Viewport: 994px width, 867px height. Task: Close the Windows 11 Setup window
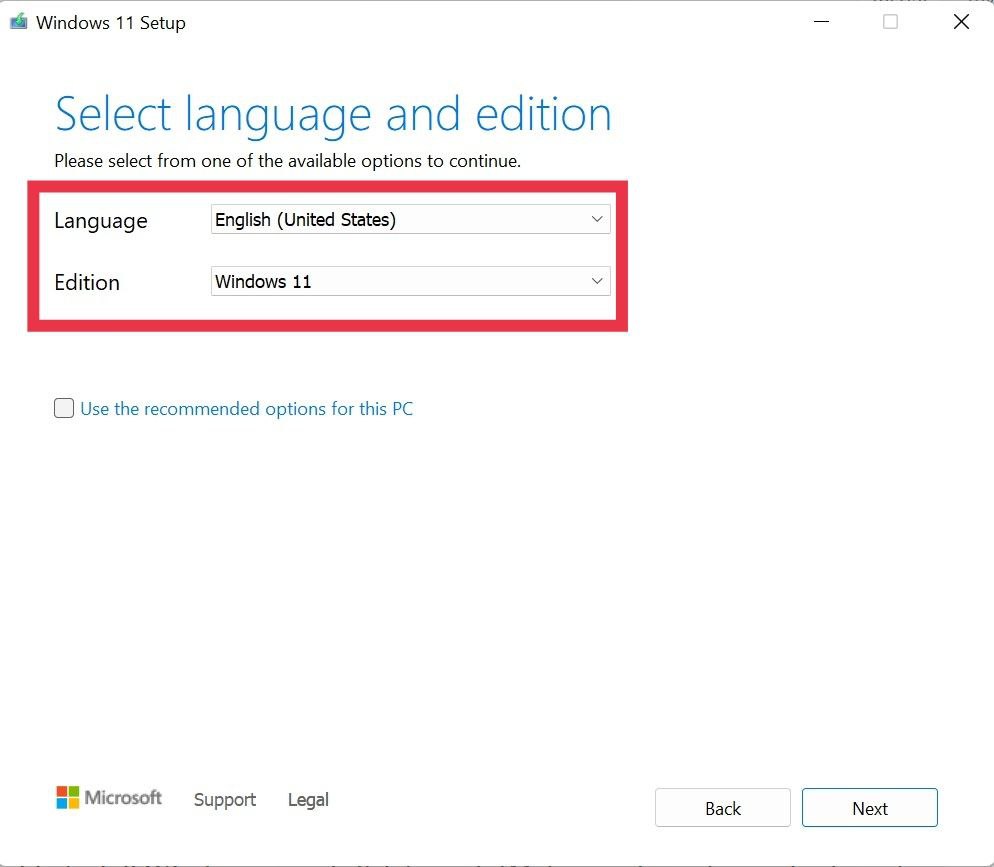[x=961, y=22]
